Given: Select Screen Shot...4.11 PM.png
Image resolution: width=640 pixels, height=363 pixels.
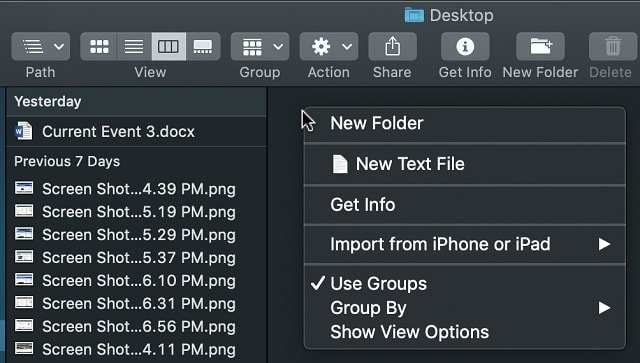Looking at the screenshot, I should [136, 349].
